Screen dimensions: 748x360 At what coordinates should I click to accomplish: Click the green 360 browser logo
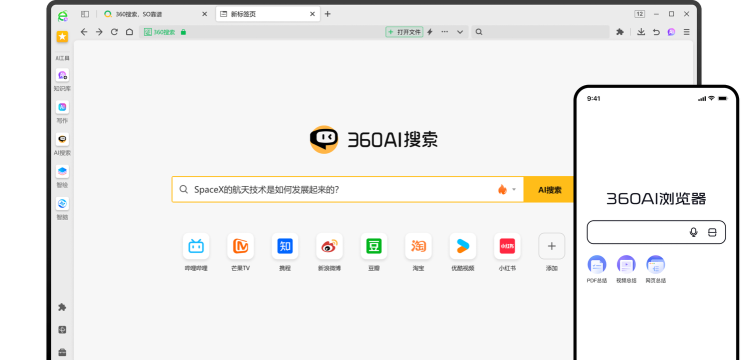click(x=62, y=16)
